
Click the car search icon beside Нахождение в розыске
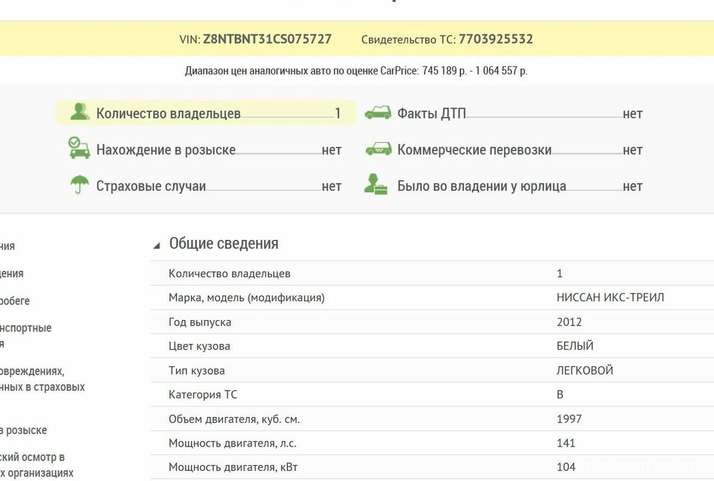[x=79, y=149]
